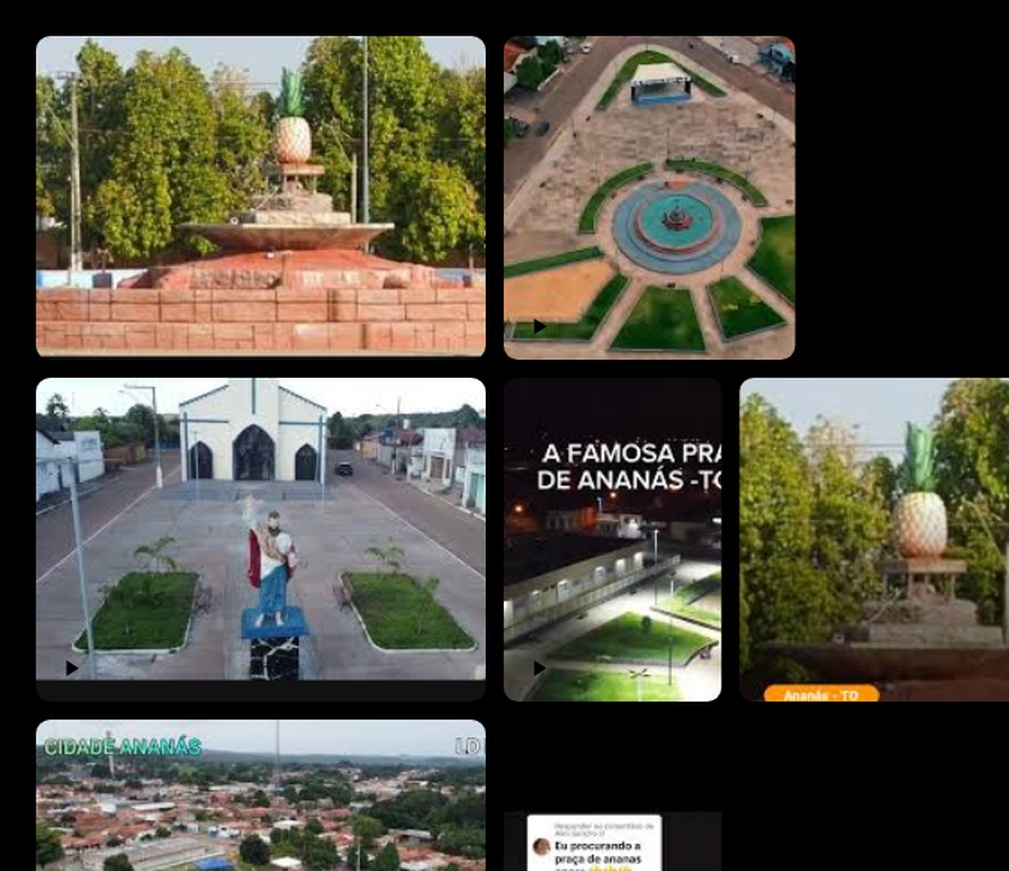This screenshot has width=1009, height=871.
Task: Click the orange 'Ananás - TO' label
Action: 820,694
